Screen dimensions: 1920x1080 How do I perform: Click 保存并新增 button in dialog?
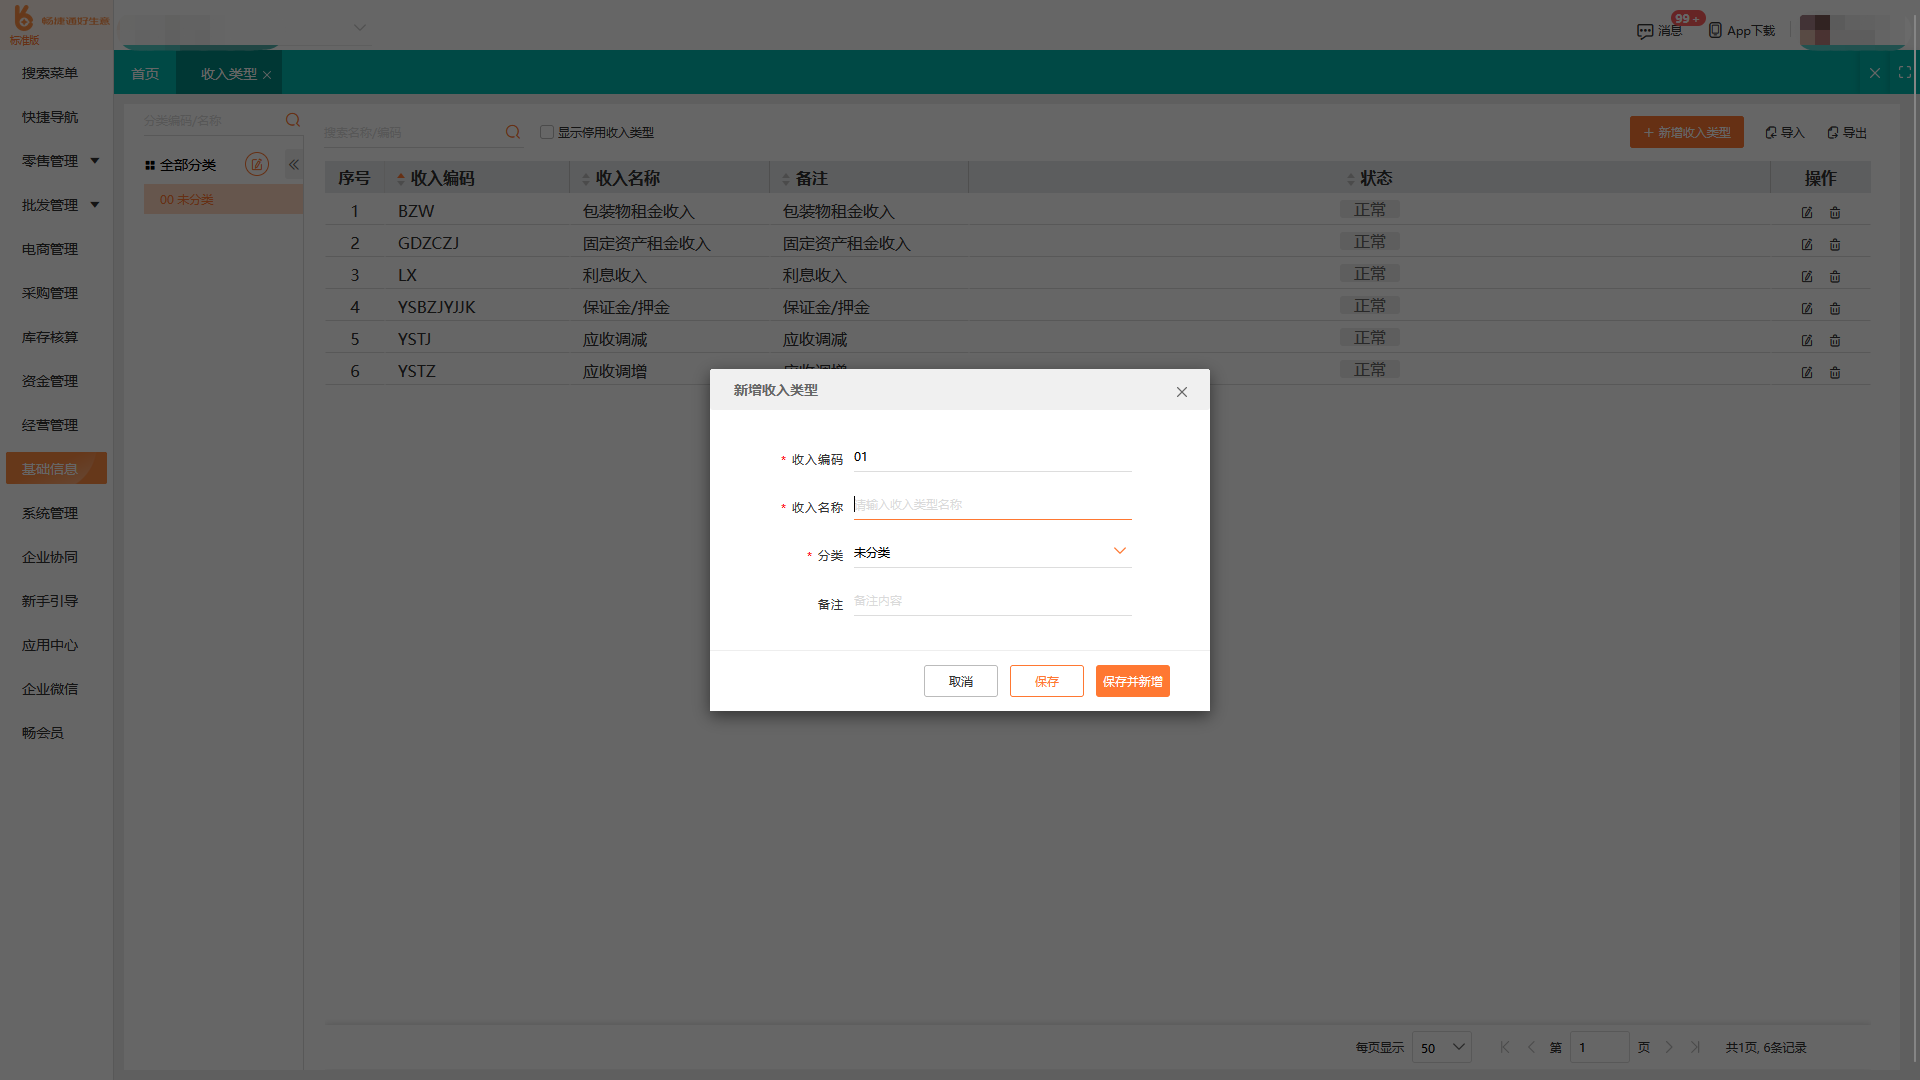tap(1131, 680)
